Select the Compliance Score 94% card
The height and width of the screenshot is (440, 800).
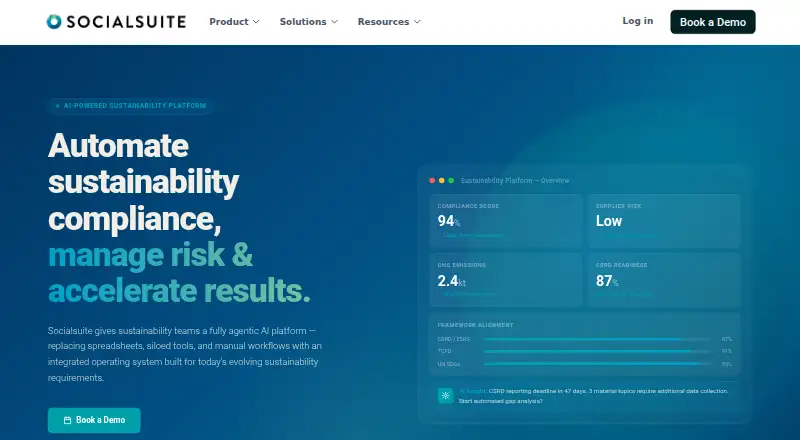pos(506,221)
